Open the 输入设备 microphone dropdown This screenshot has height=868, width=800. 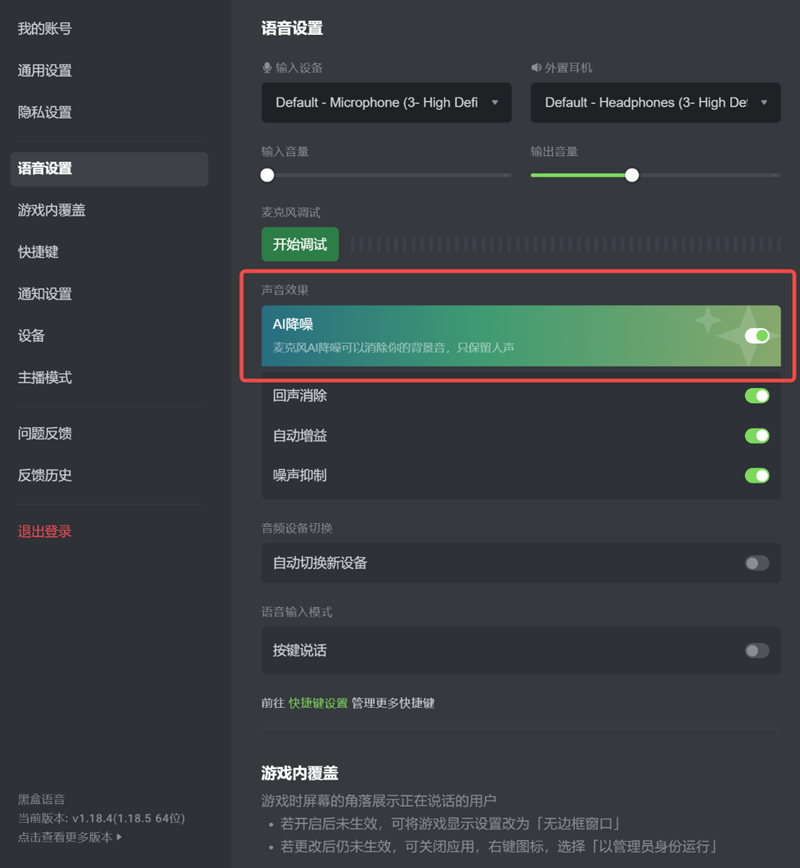386,103
